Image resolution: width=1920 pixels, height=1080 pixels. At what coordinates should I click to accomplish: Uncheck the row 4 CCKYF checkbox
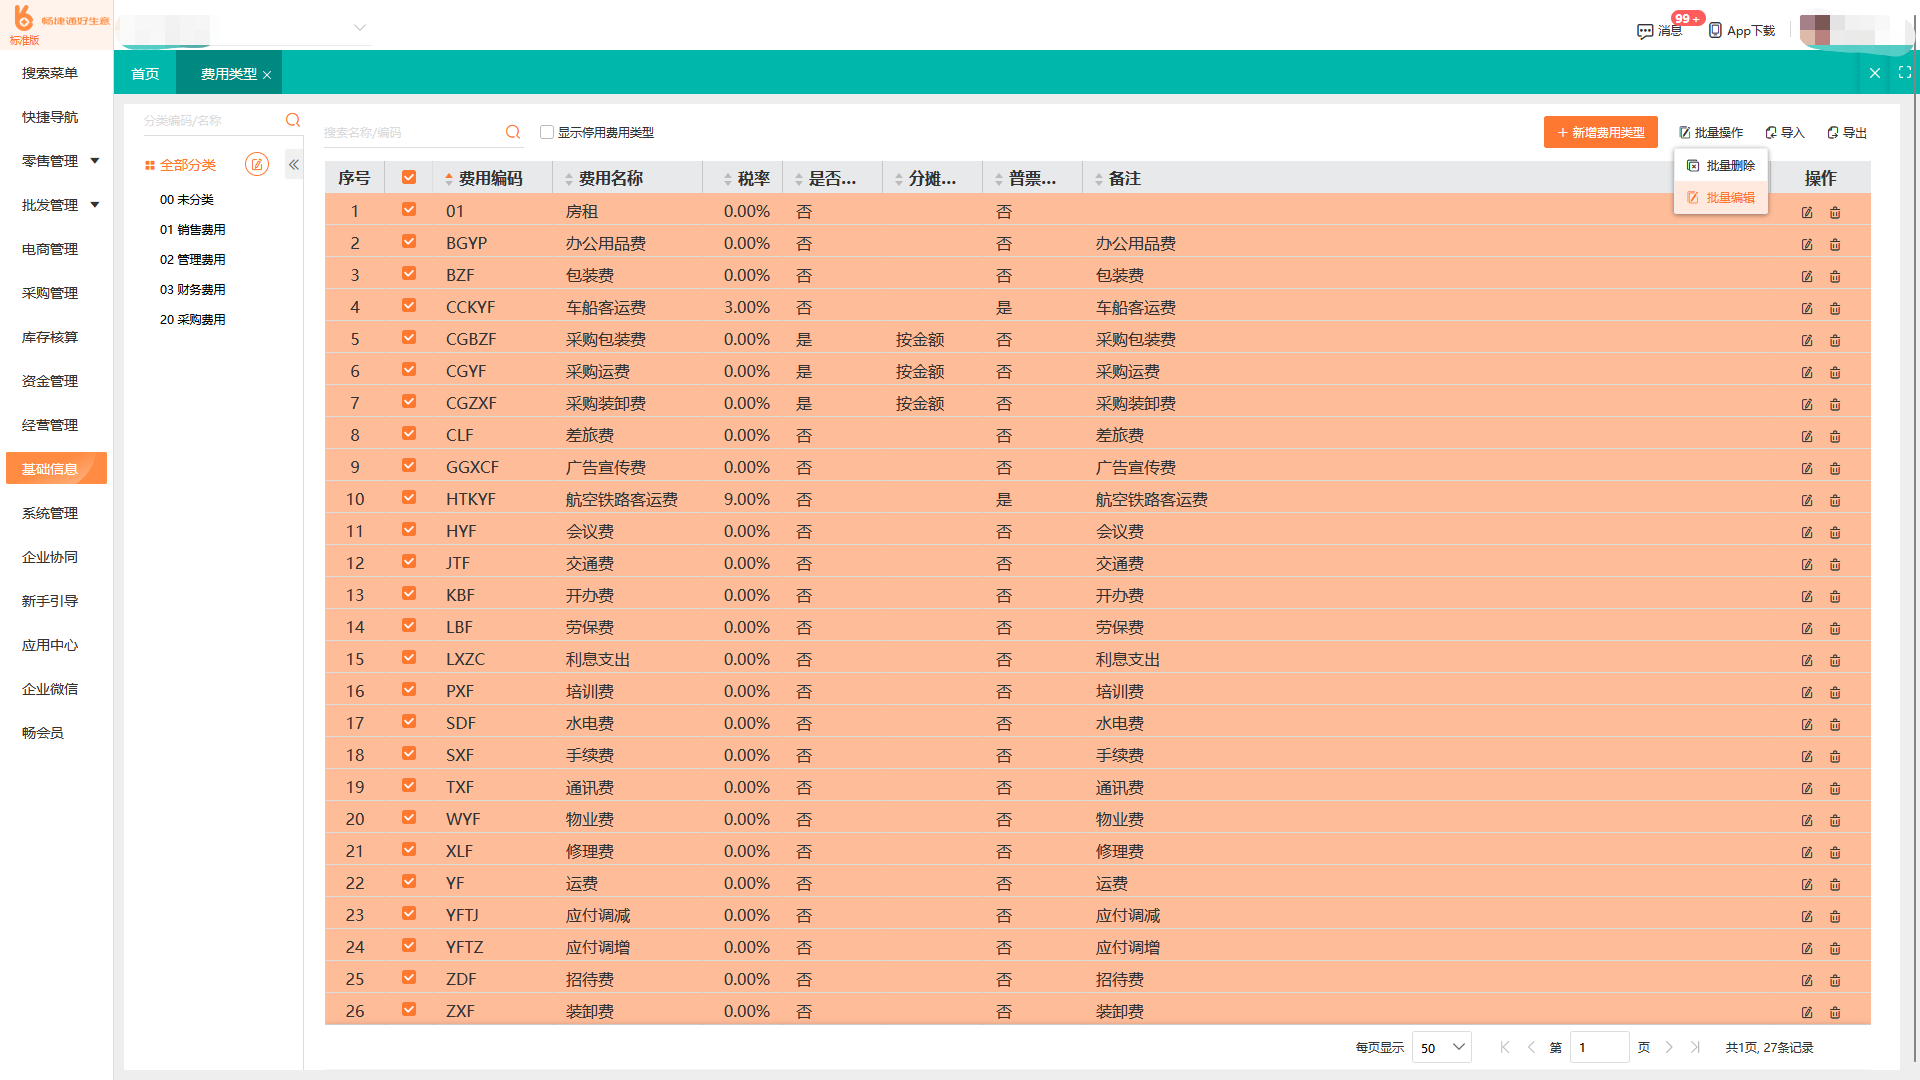click(410, 306)
